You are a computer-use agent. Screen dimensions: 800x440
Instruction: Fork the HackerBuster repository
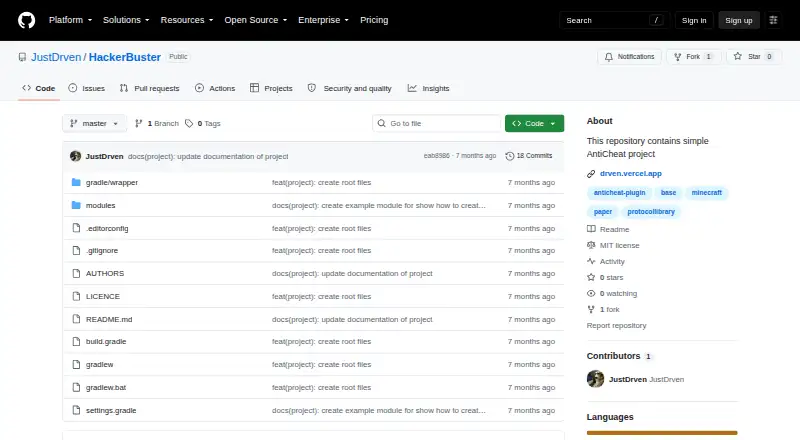(x=693, y=57)
